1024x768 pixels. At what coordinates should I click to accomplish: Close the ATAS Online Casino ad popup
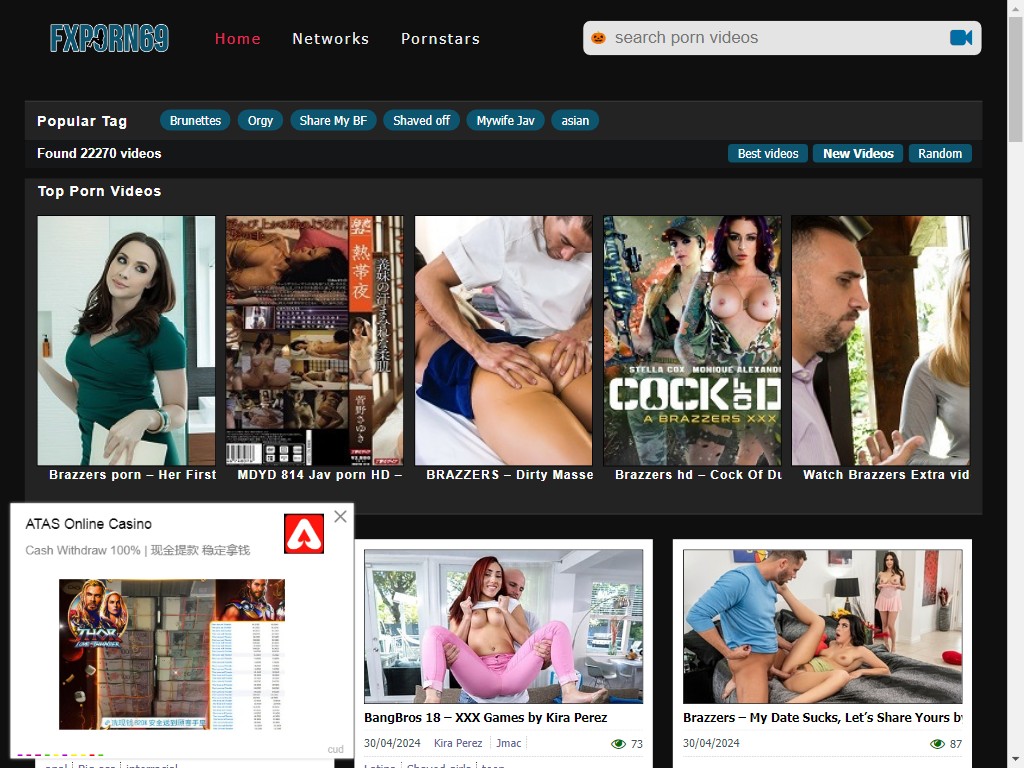(340, 517)
